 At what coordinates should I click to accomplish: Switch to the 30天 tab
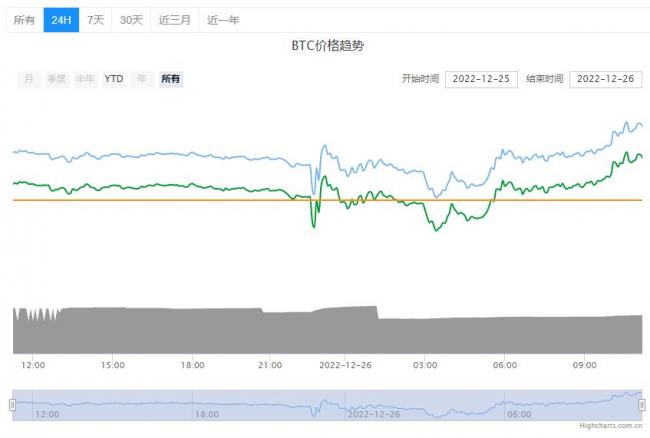pos(131,20)
